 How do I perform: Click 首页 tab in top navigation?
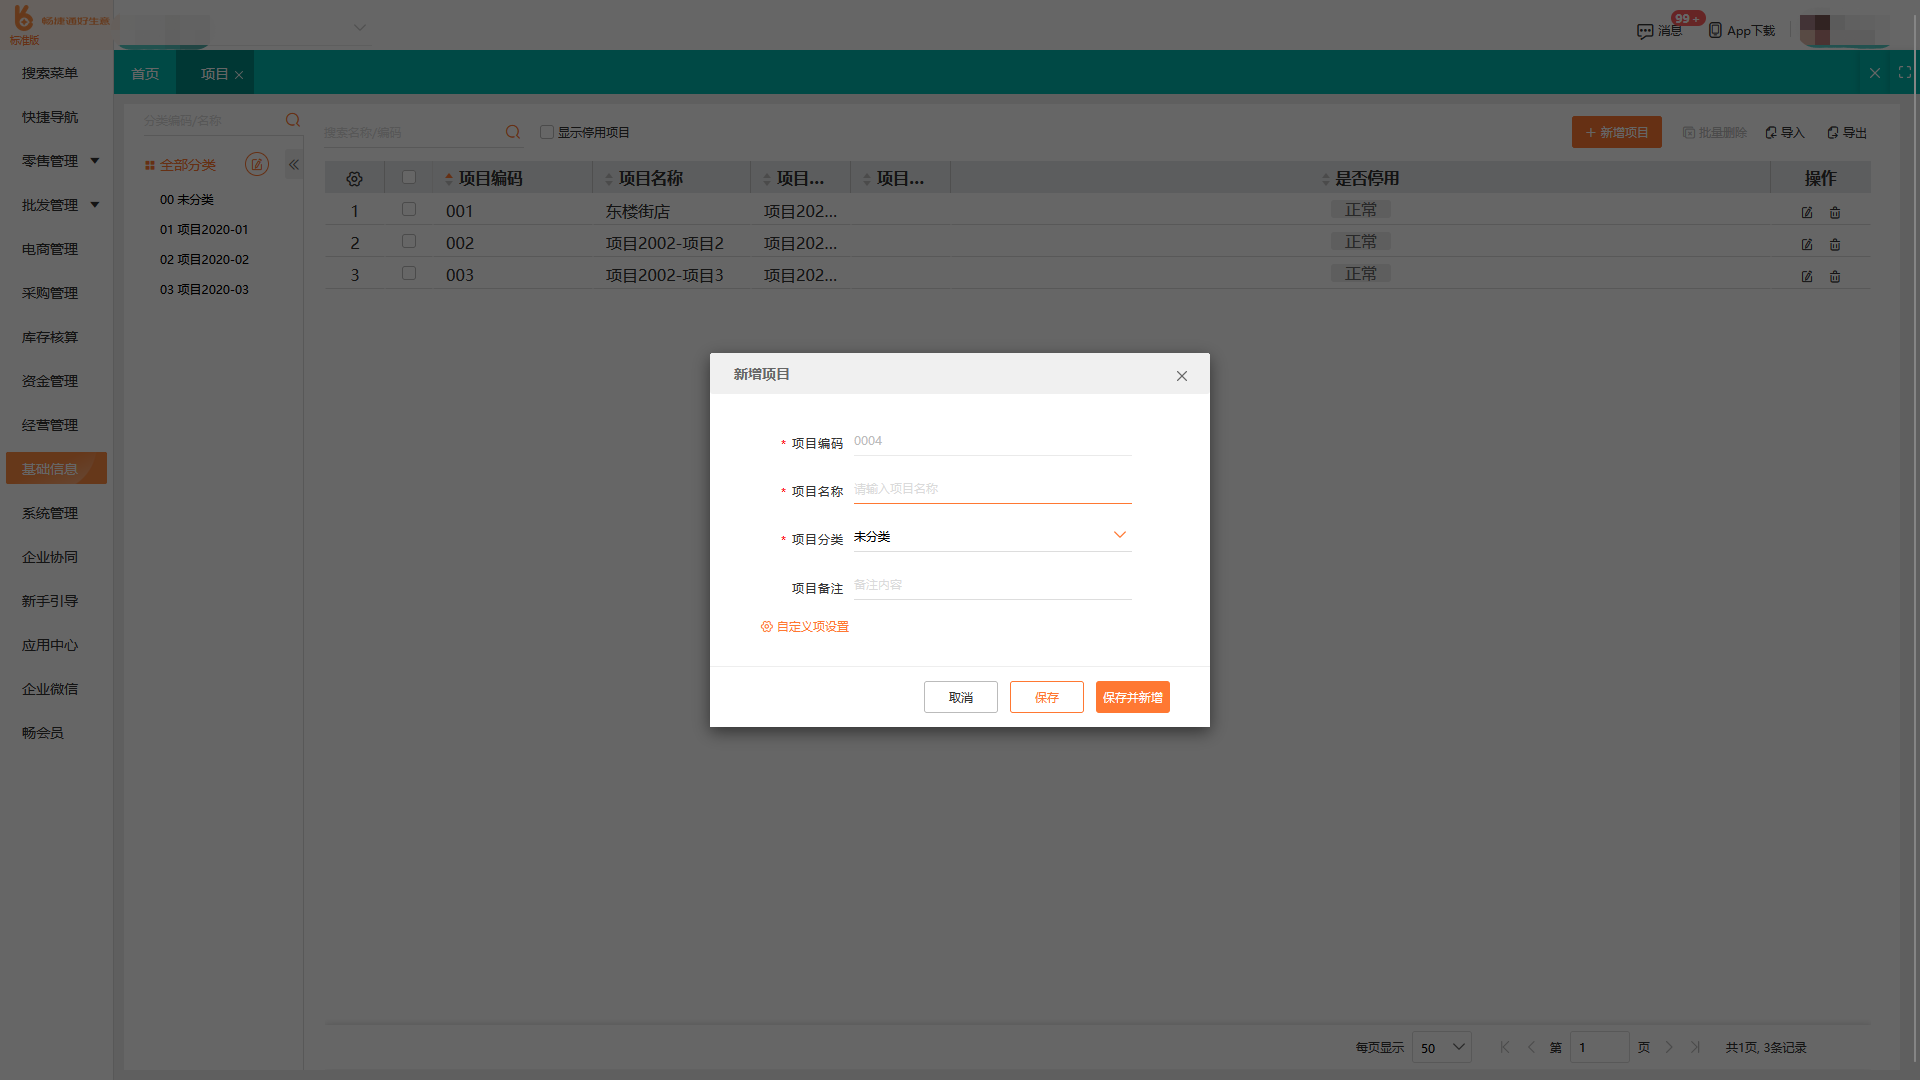(x=145, y=74)
